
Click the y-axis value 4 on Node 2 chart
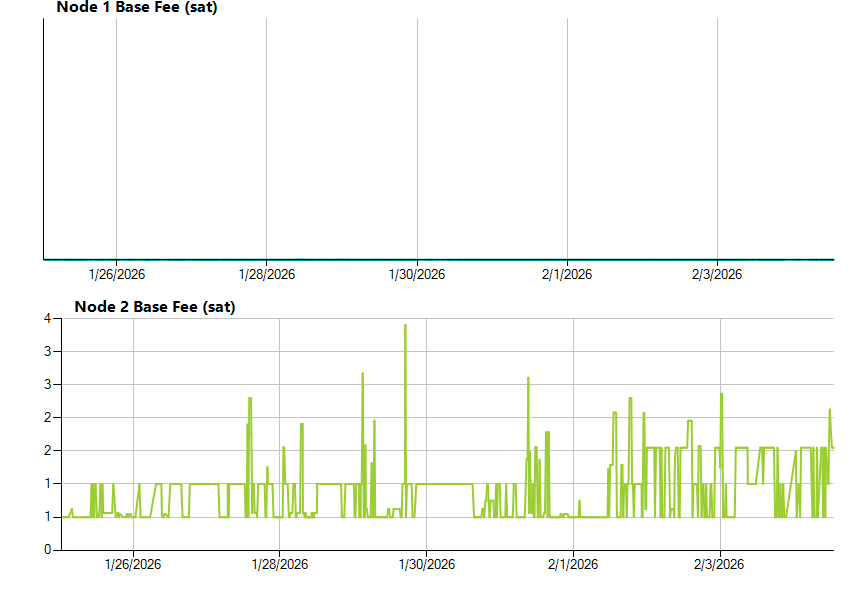[47, 319]
